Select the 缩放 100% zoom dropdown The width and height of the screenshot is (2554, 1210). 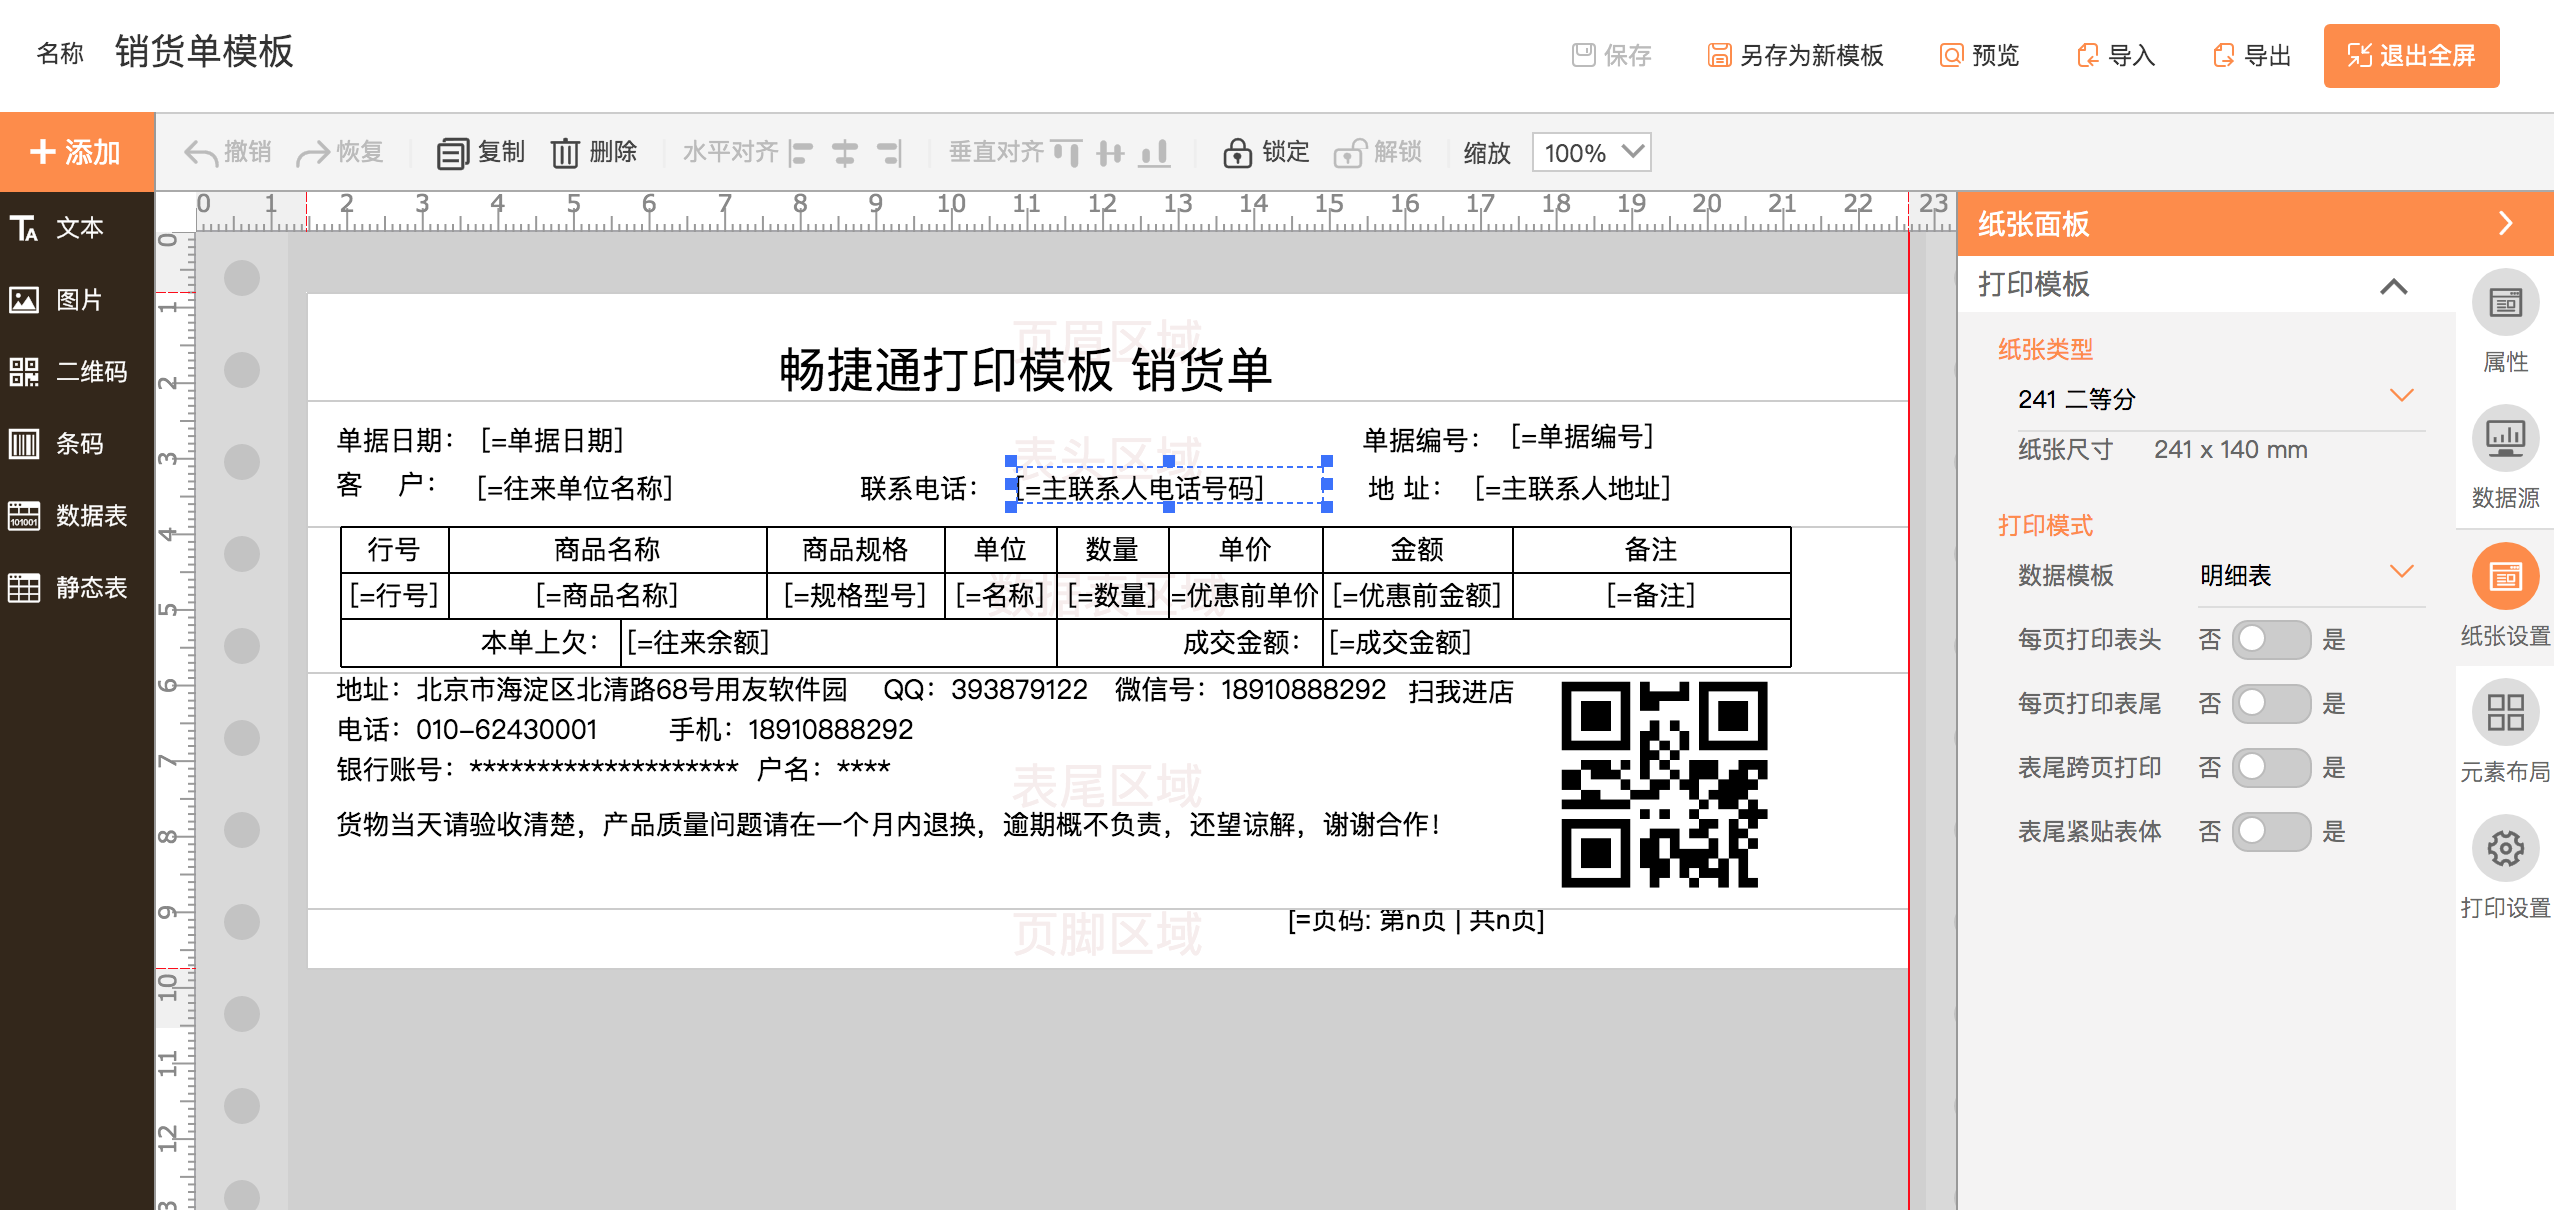point(1590,153)
